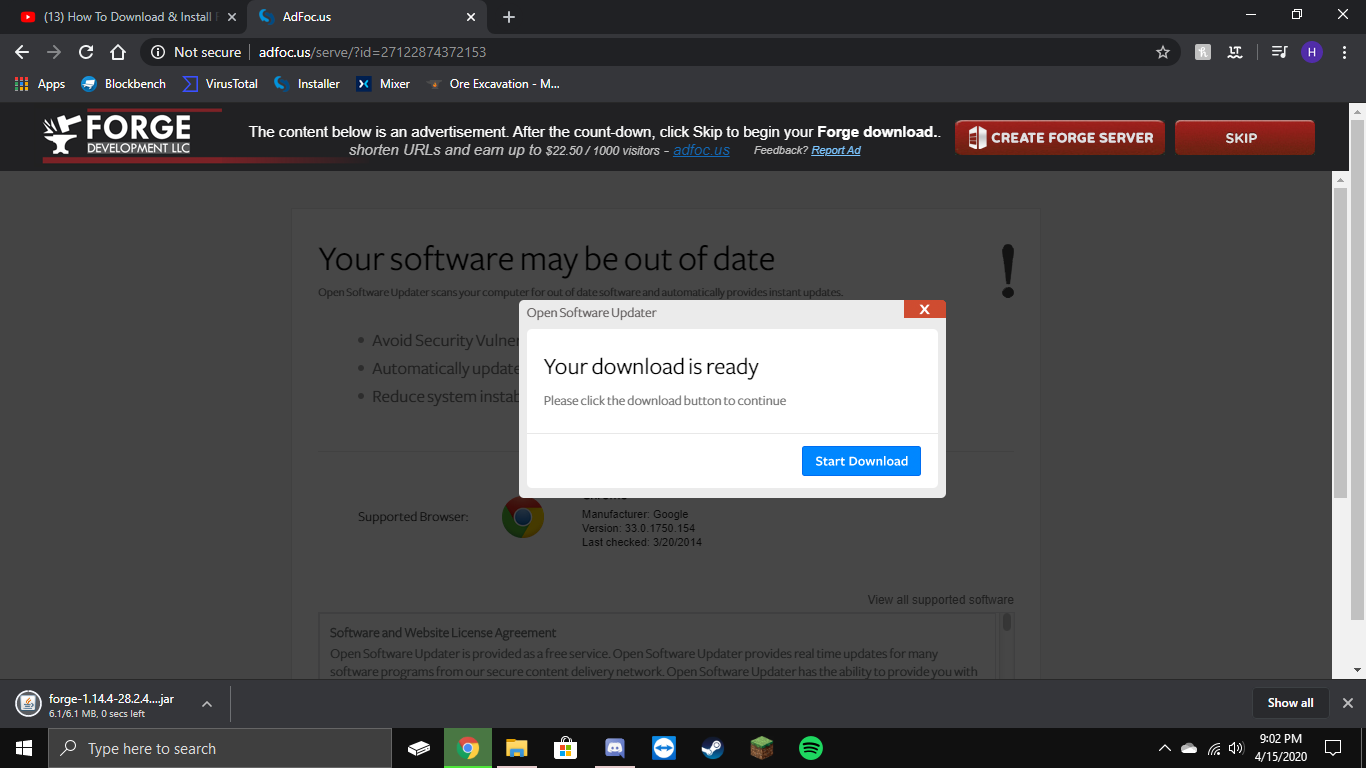Screen dimensions: 1366x768
Task: Open Spotify from the taskbar
Action: [811, 748]
